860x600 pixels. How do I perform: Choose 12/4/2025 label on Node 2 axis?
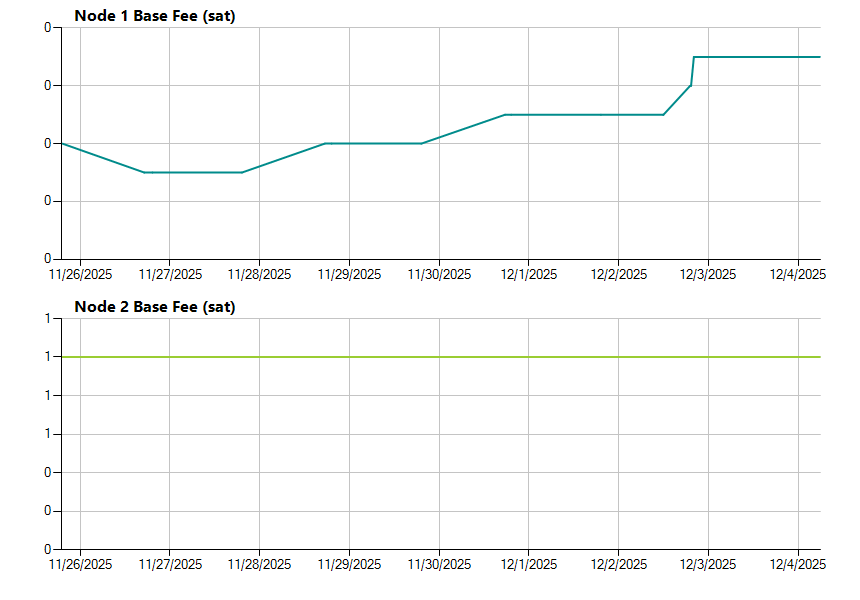tap(797, 565)
